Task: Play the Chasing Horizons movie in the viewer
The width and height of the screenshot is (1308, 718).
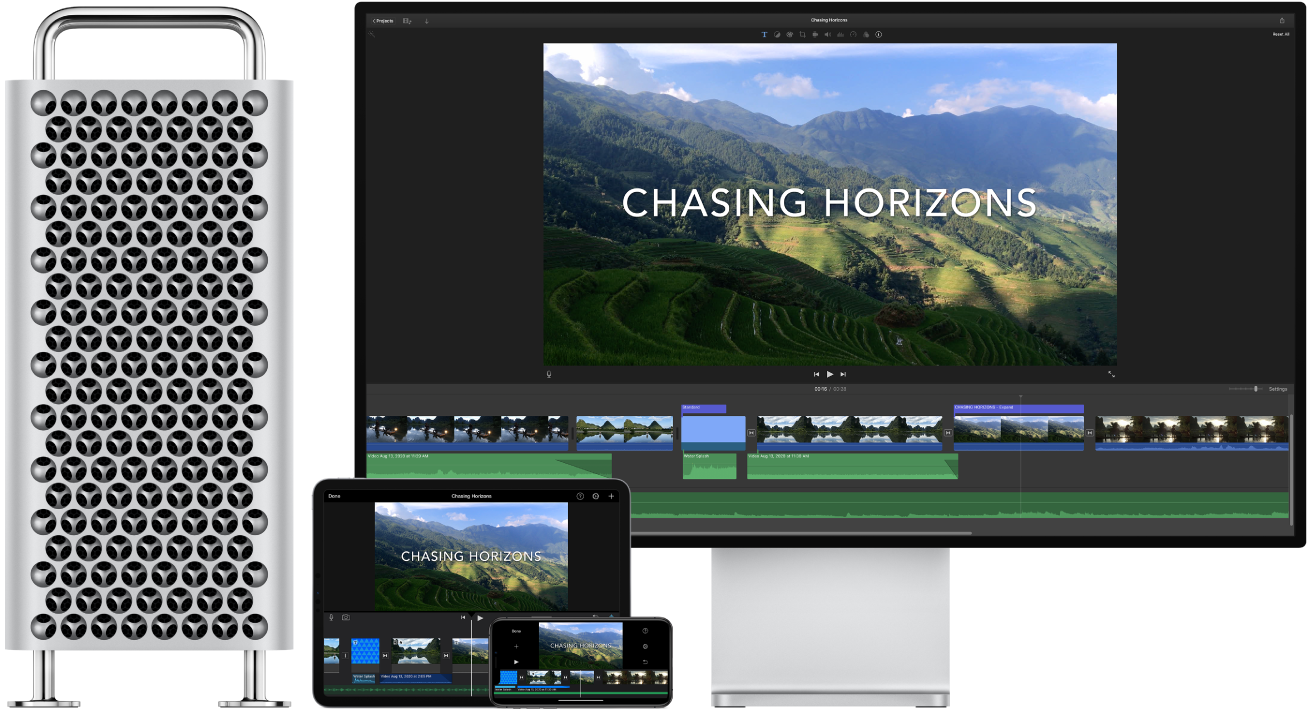Action: (830, 373)
